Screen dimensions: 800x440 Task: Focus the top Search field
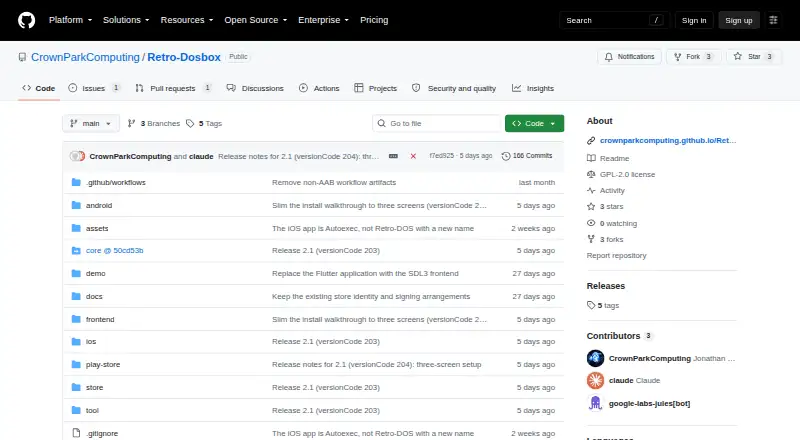coord(614,20)
